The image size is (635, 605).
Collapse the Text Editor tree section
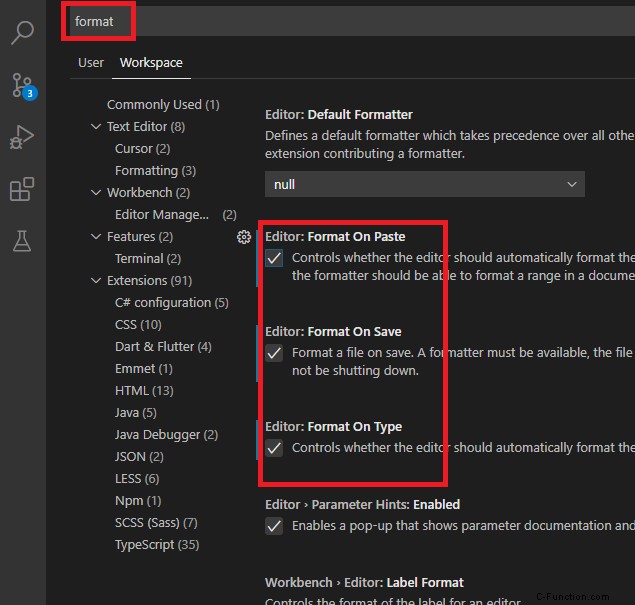click(x=96, y=127)
